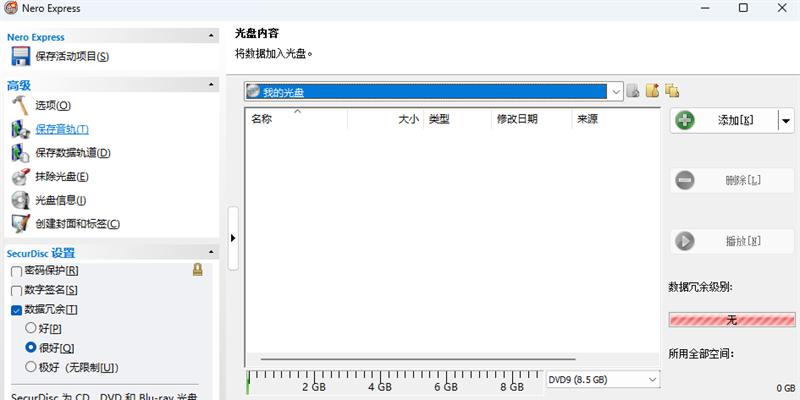Select the 极好 (无限制) radio option
Image resolution: width=800 pixels, height=400 pixels.
coord(31,367)
